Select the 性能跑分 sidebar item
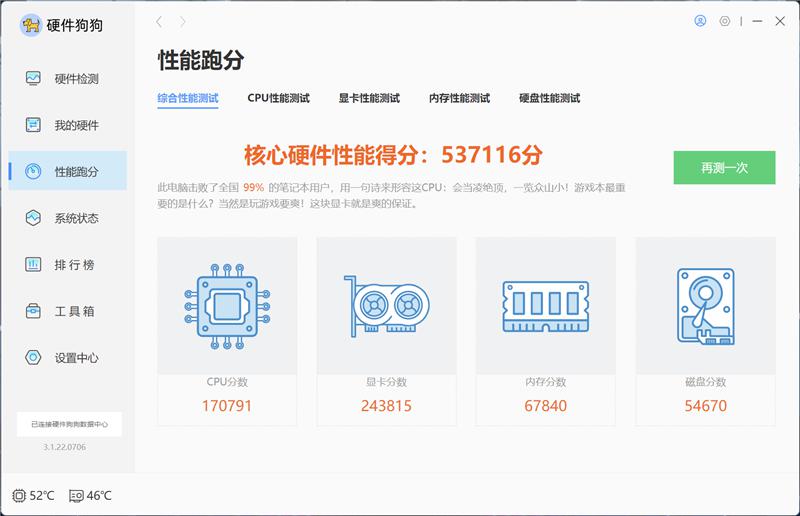This screenshot has width=800, height=516. click(67, 171)
